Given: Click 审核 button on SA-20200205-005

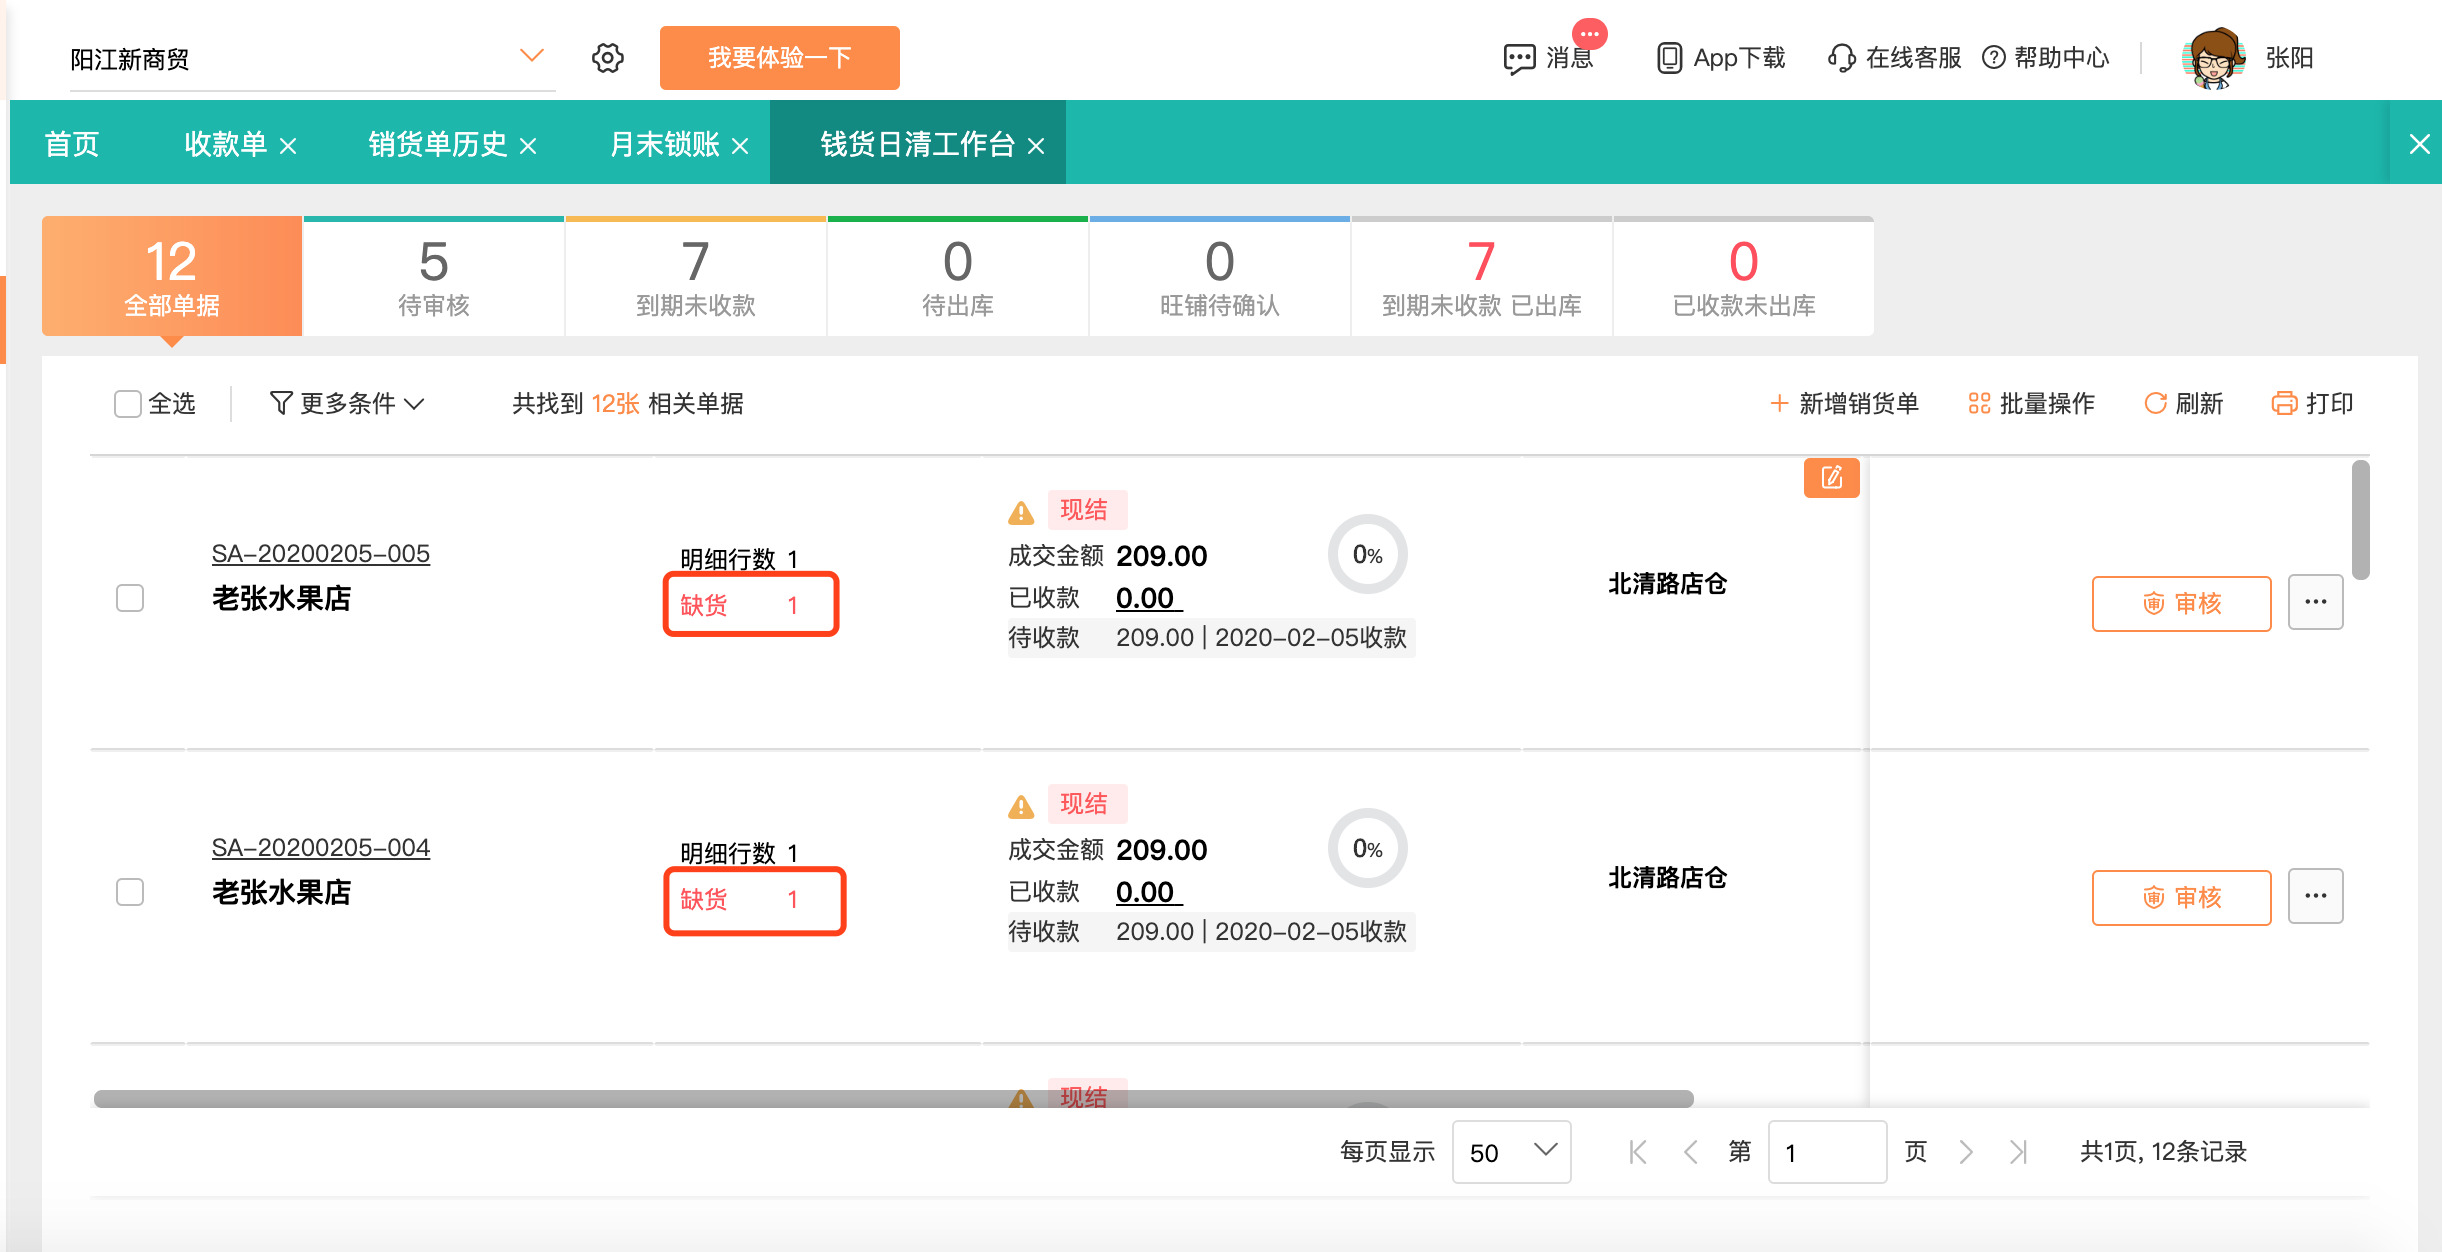Looking at the screenshot, I should (x=2179, y=604).
